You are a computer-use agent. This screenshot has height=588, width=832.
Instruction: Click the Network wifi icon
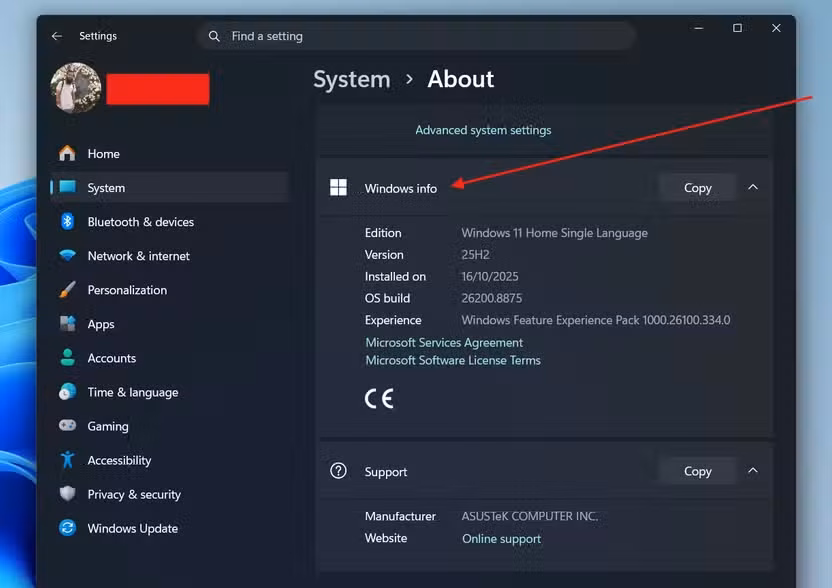click(67, 255)
